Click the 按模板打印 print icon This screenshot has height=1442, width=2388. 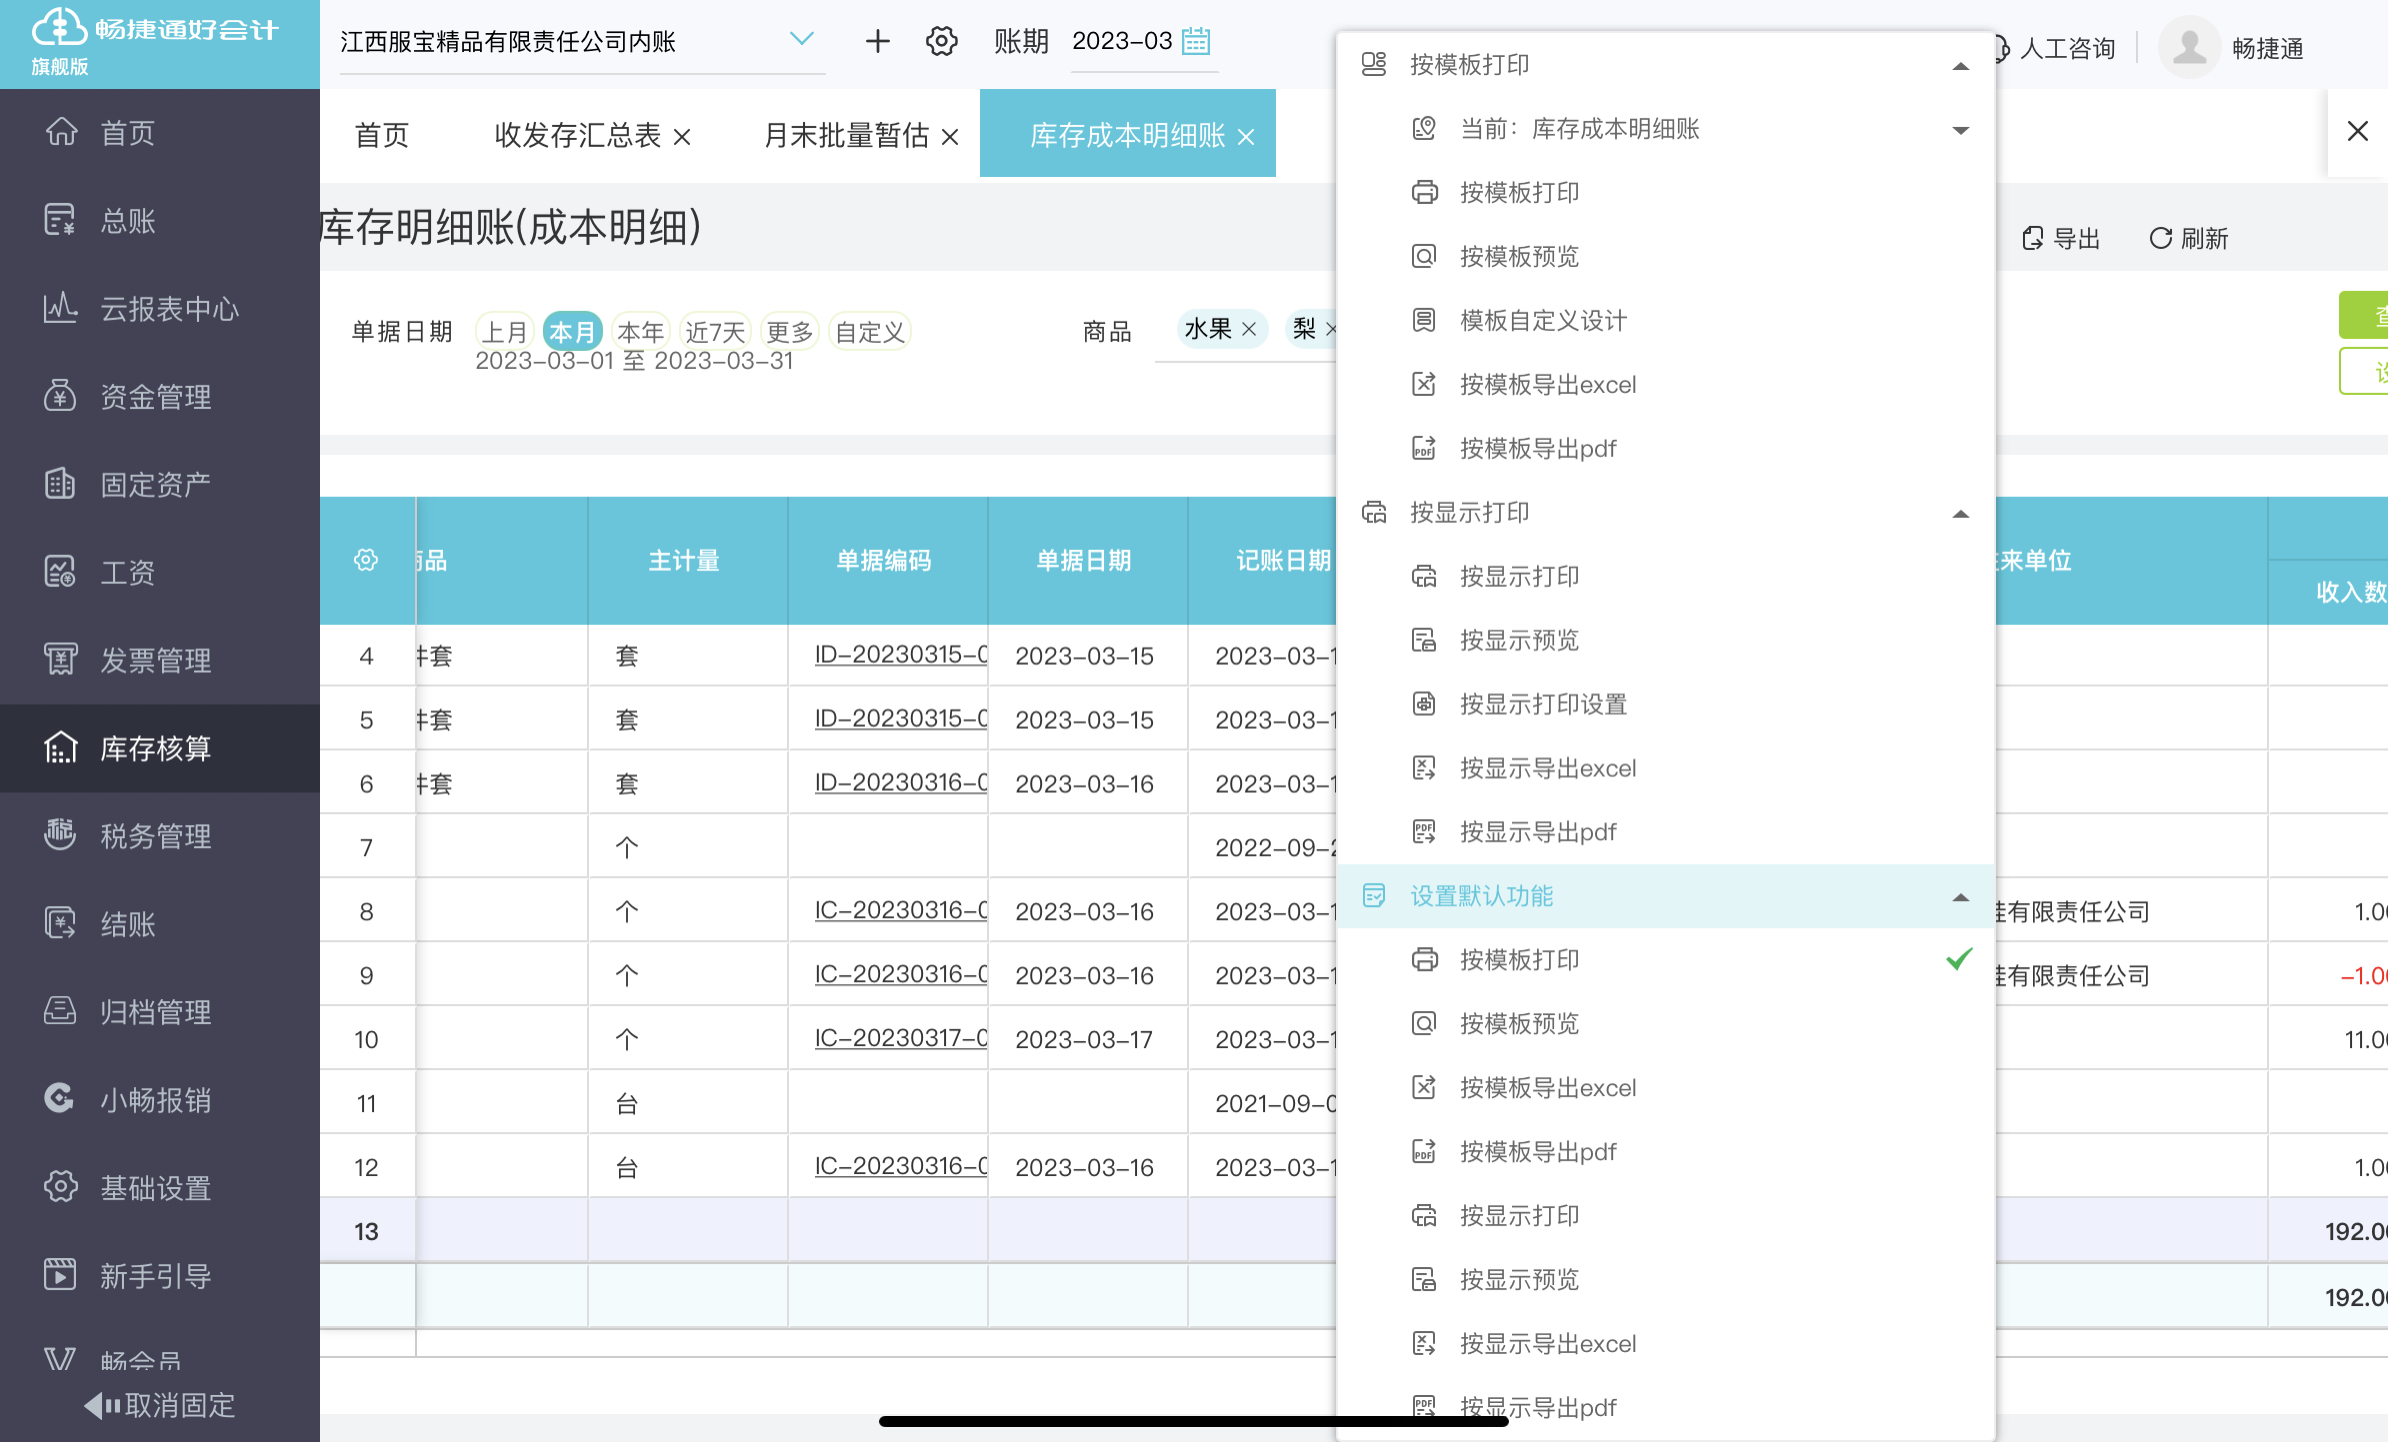click(1423, 193)
